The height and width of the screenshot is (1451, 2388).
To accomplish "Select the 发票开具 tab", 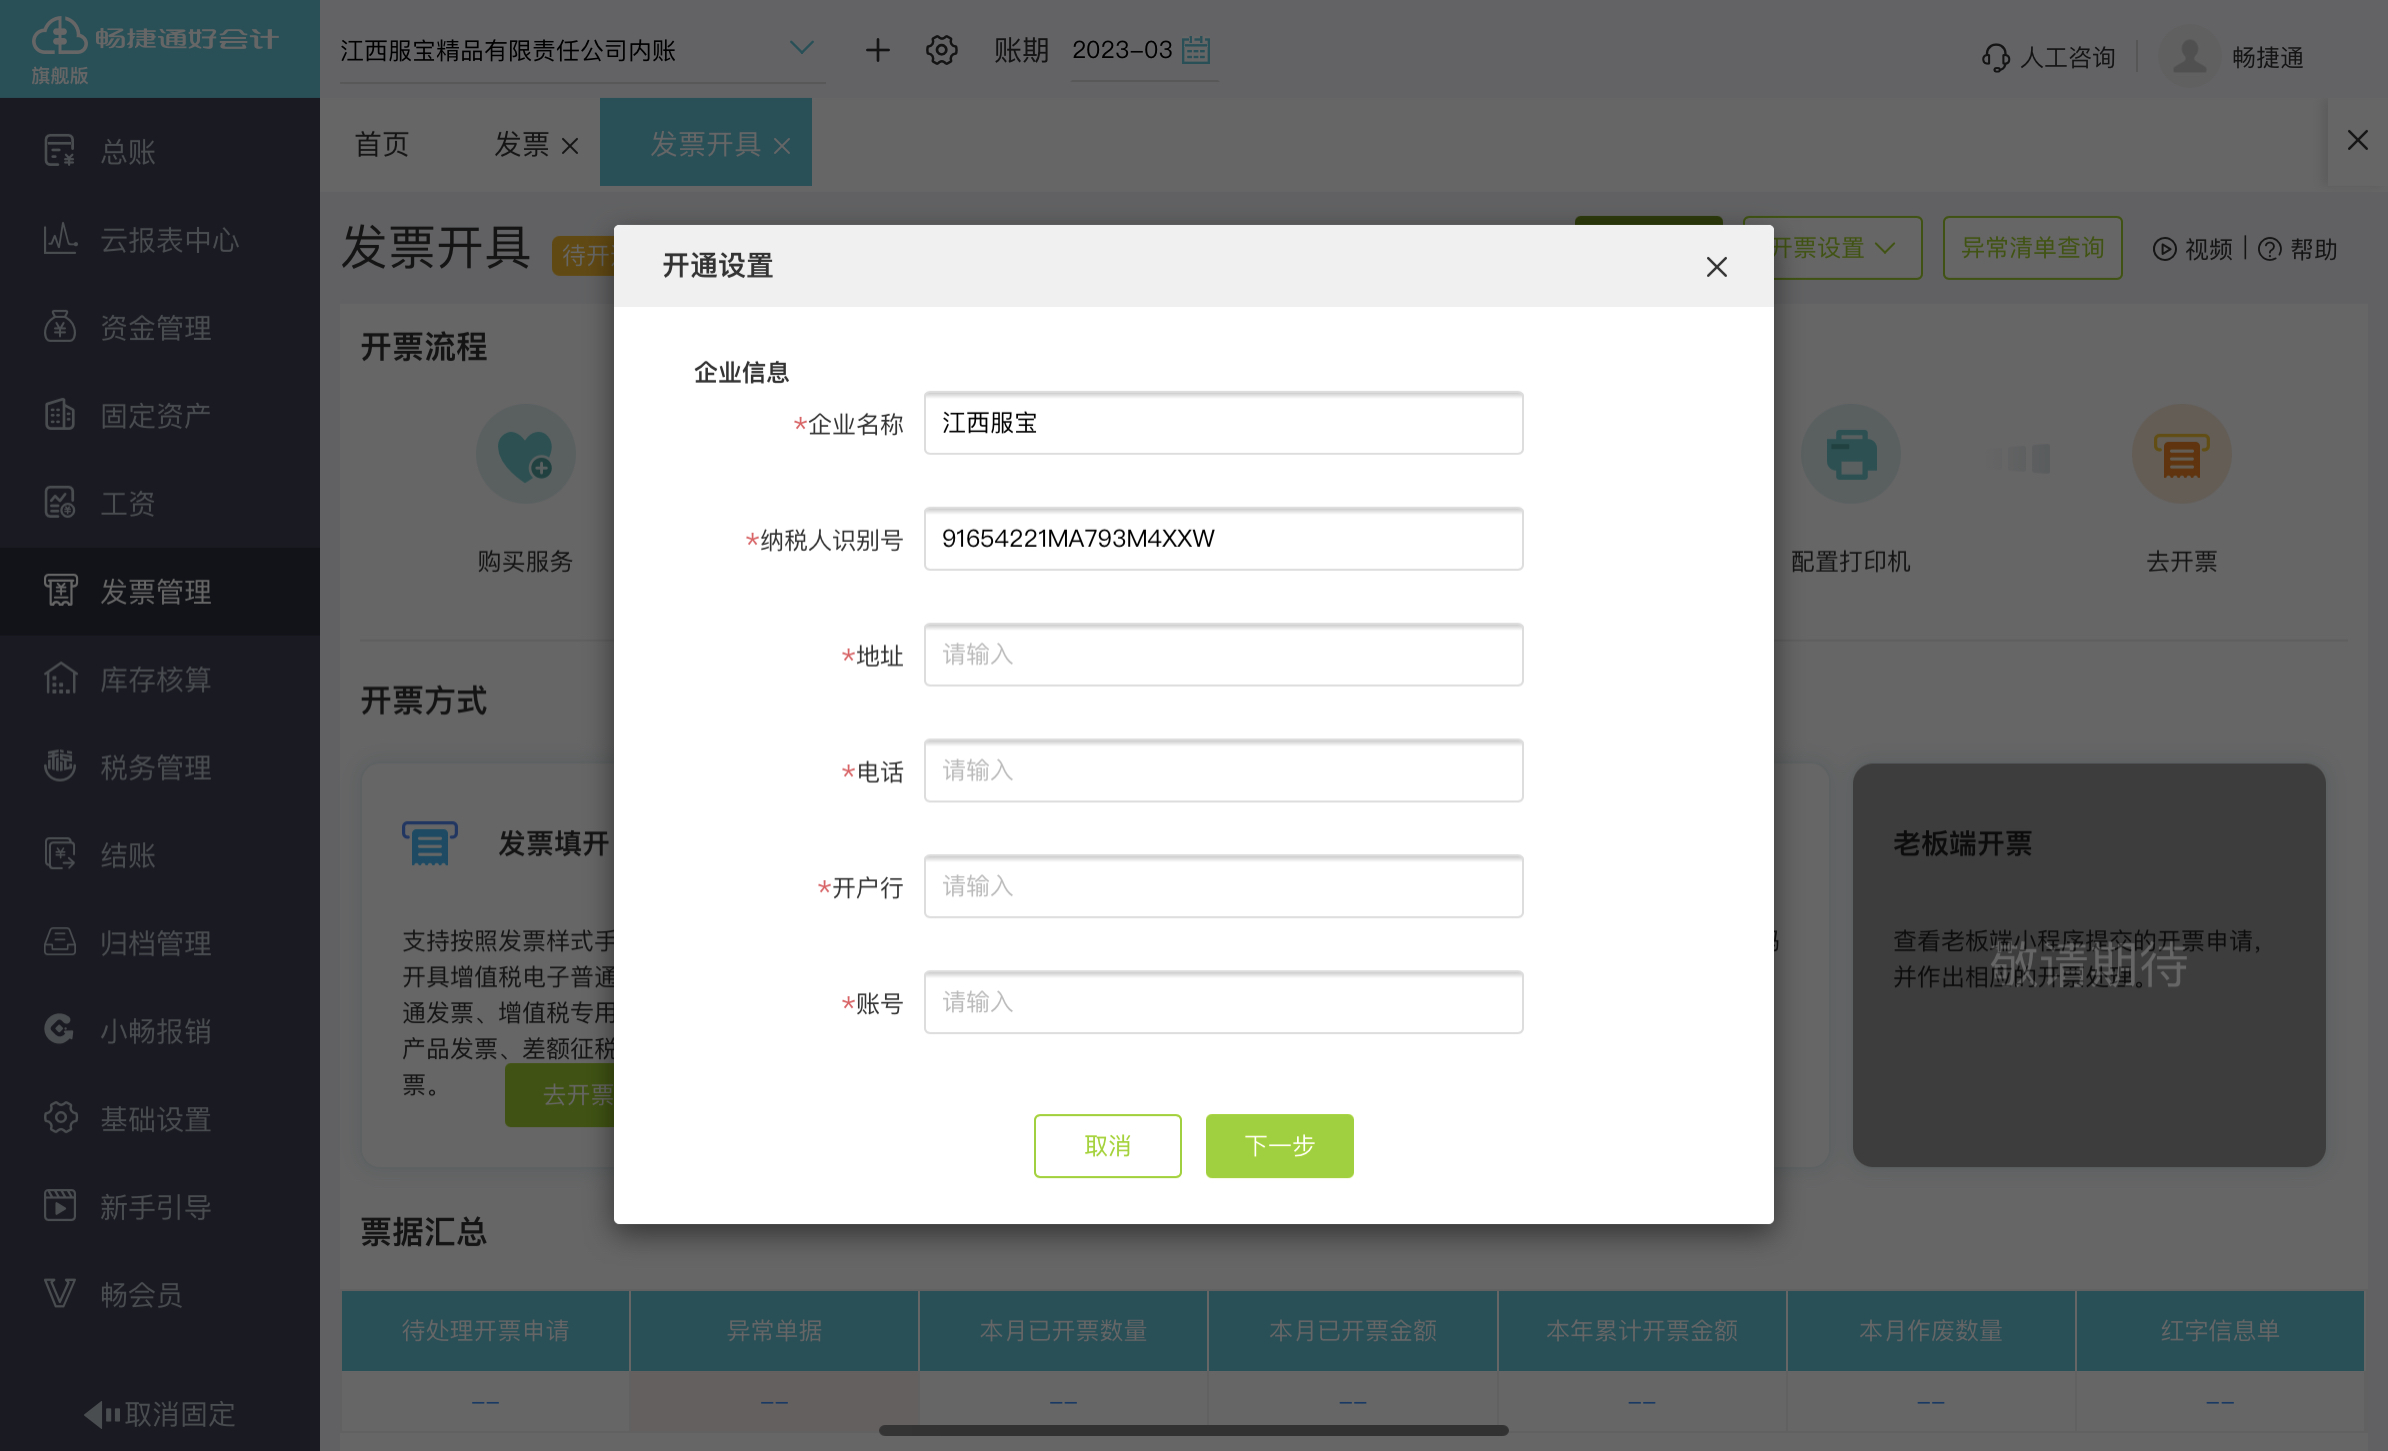I will tap(704, 143).
